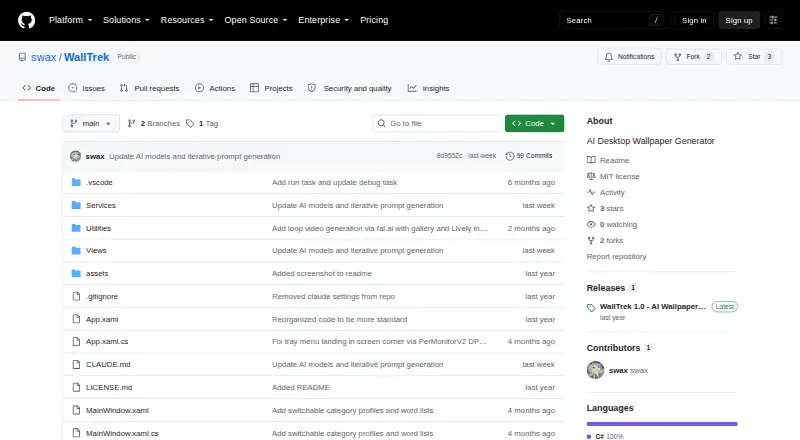Click the purple C# language bar
Screen dimensions: 800x440
tap(662, 424)
